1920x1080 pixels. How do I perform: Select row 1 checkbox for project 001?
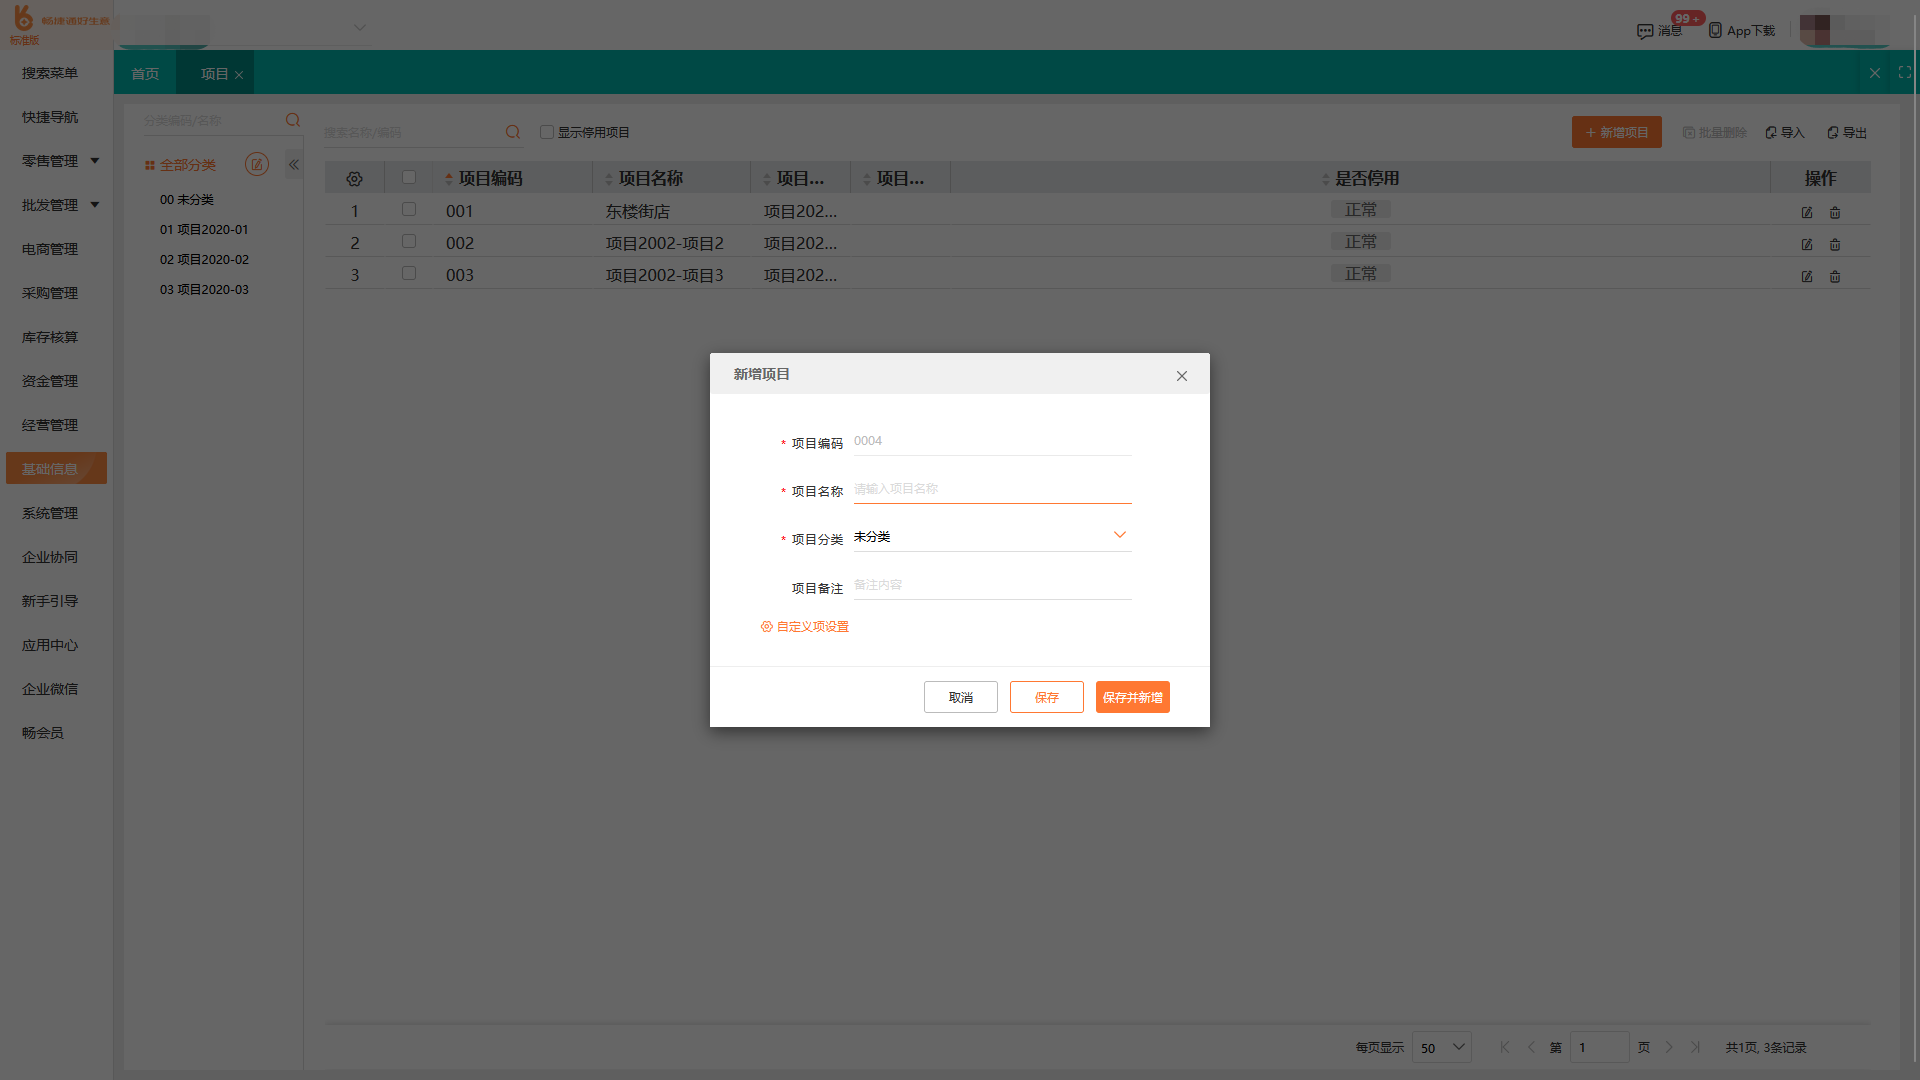pyautogui.click(x=409, y=210)
